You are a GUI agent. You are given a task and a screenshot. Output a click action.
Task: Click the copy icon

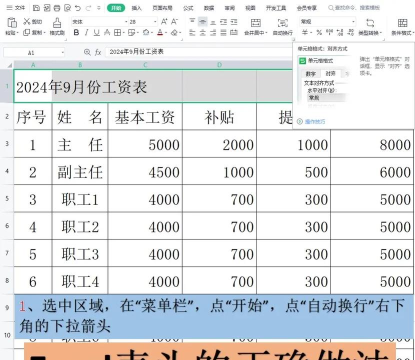click(x=27, y=33)
